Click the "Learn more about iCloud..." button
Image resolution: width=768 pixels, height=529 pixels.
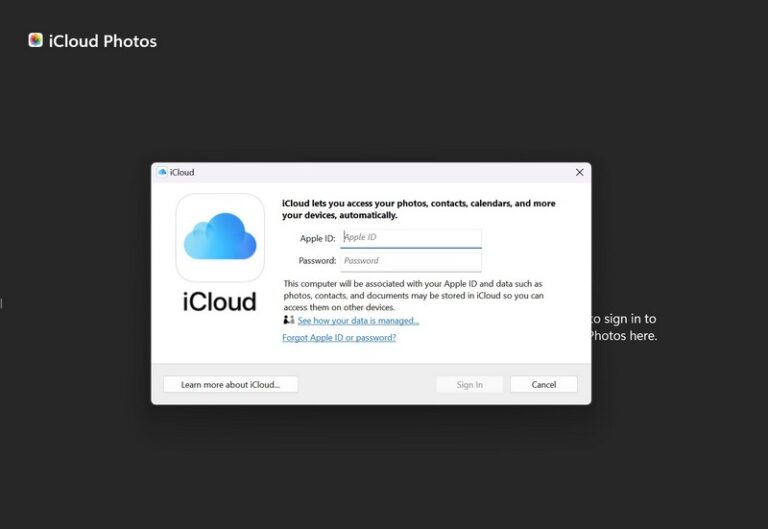point(231,385)
